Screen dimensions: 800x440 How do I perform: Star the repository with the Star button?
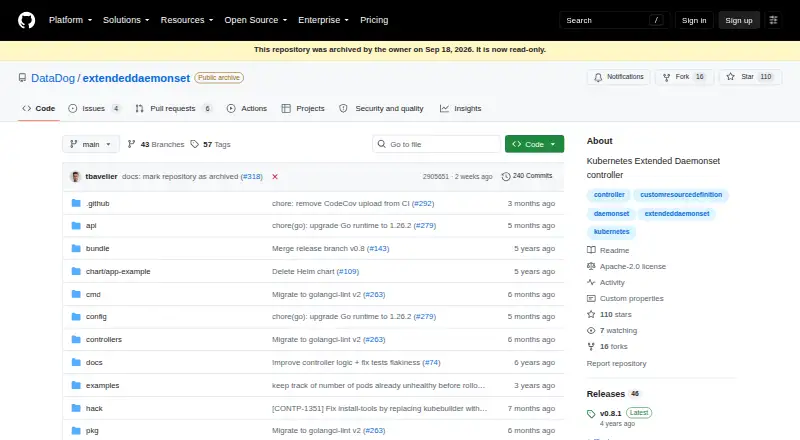point(750,77)
